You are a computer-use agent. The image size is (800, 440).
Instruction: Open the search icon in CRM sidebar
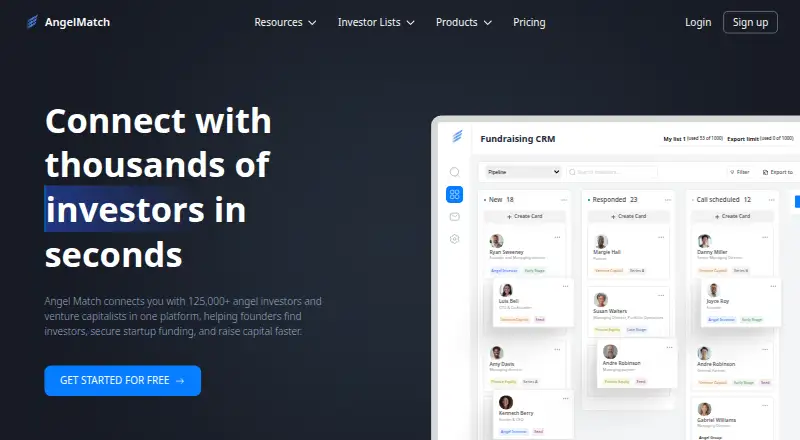(455, 172)
